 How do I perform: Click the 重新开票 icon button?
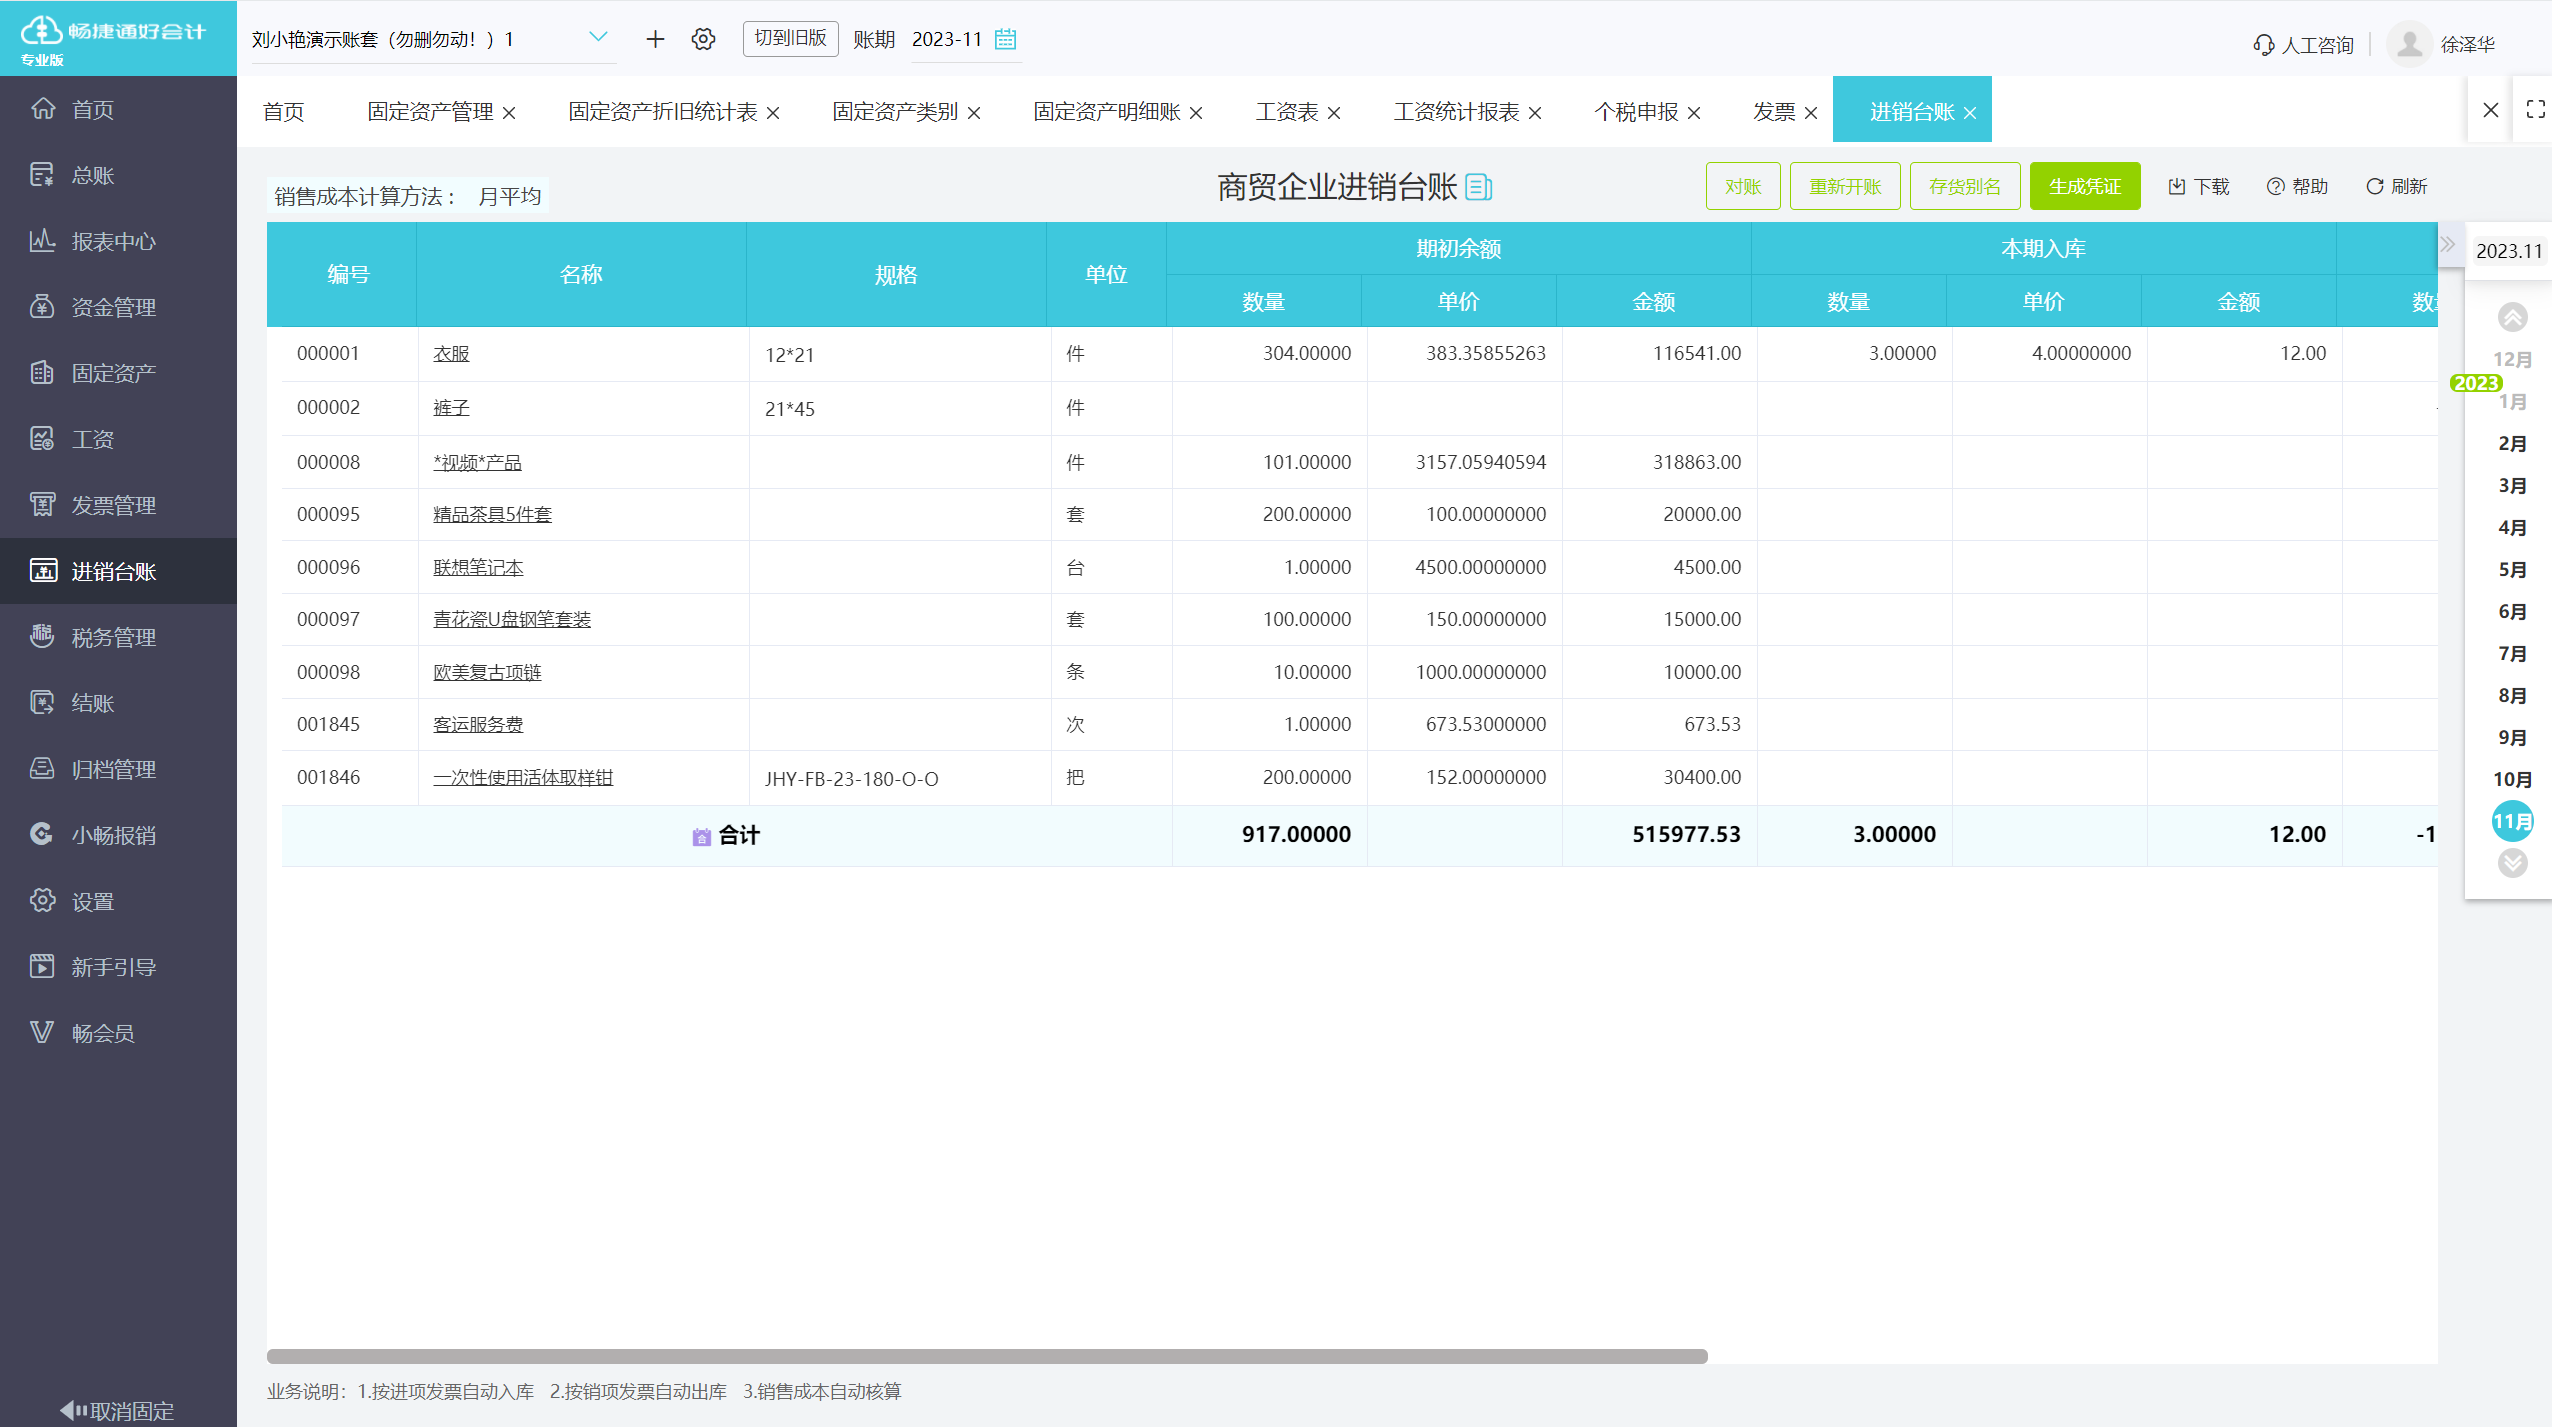click(1846, 184)
